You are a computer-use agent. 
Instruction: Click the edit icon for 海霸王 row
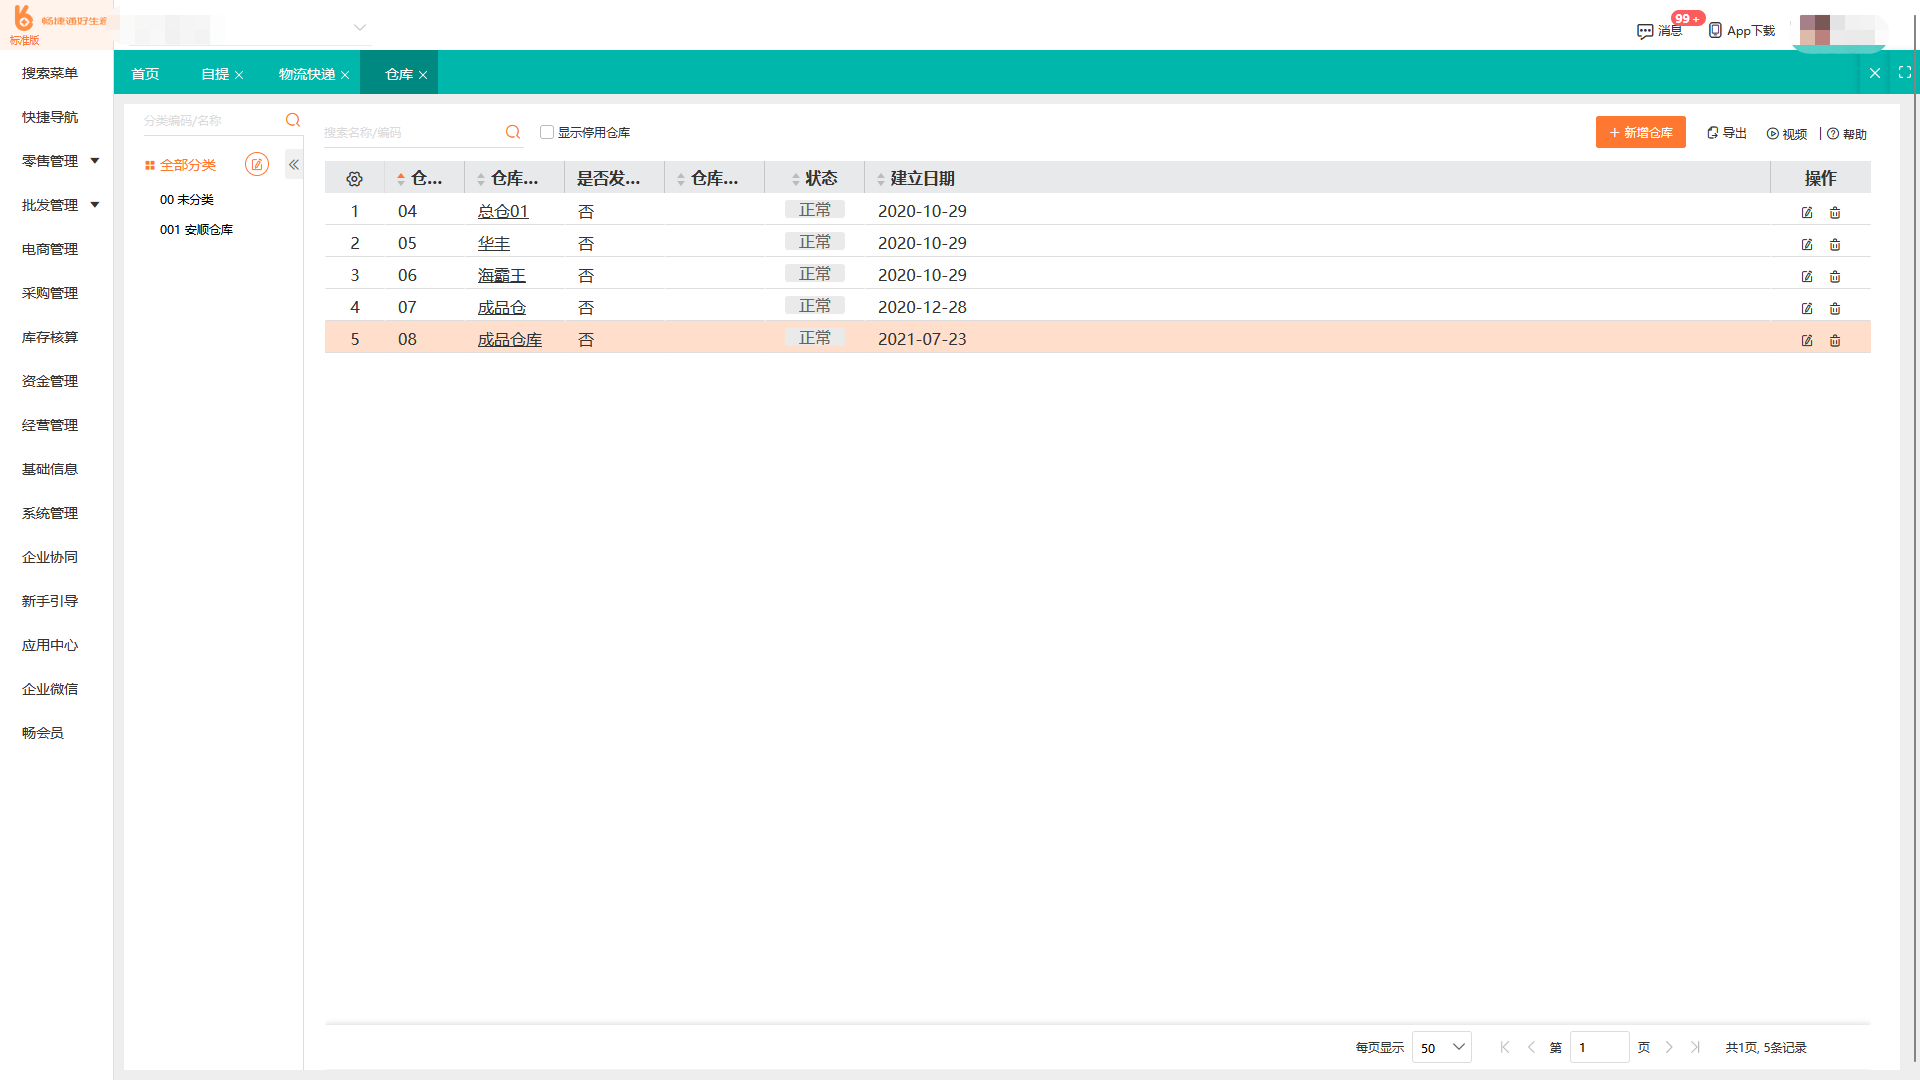(1807, 274)
